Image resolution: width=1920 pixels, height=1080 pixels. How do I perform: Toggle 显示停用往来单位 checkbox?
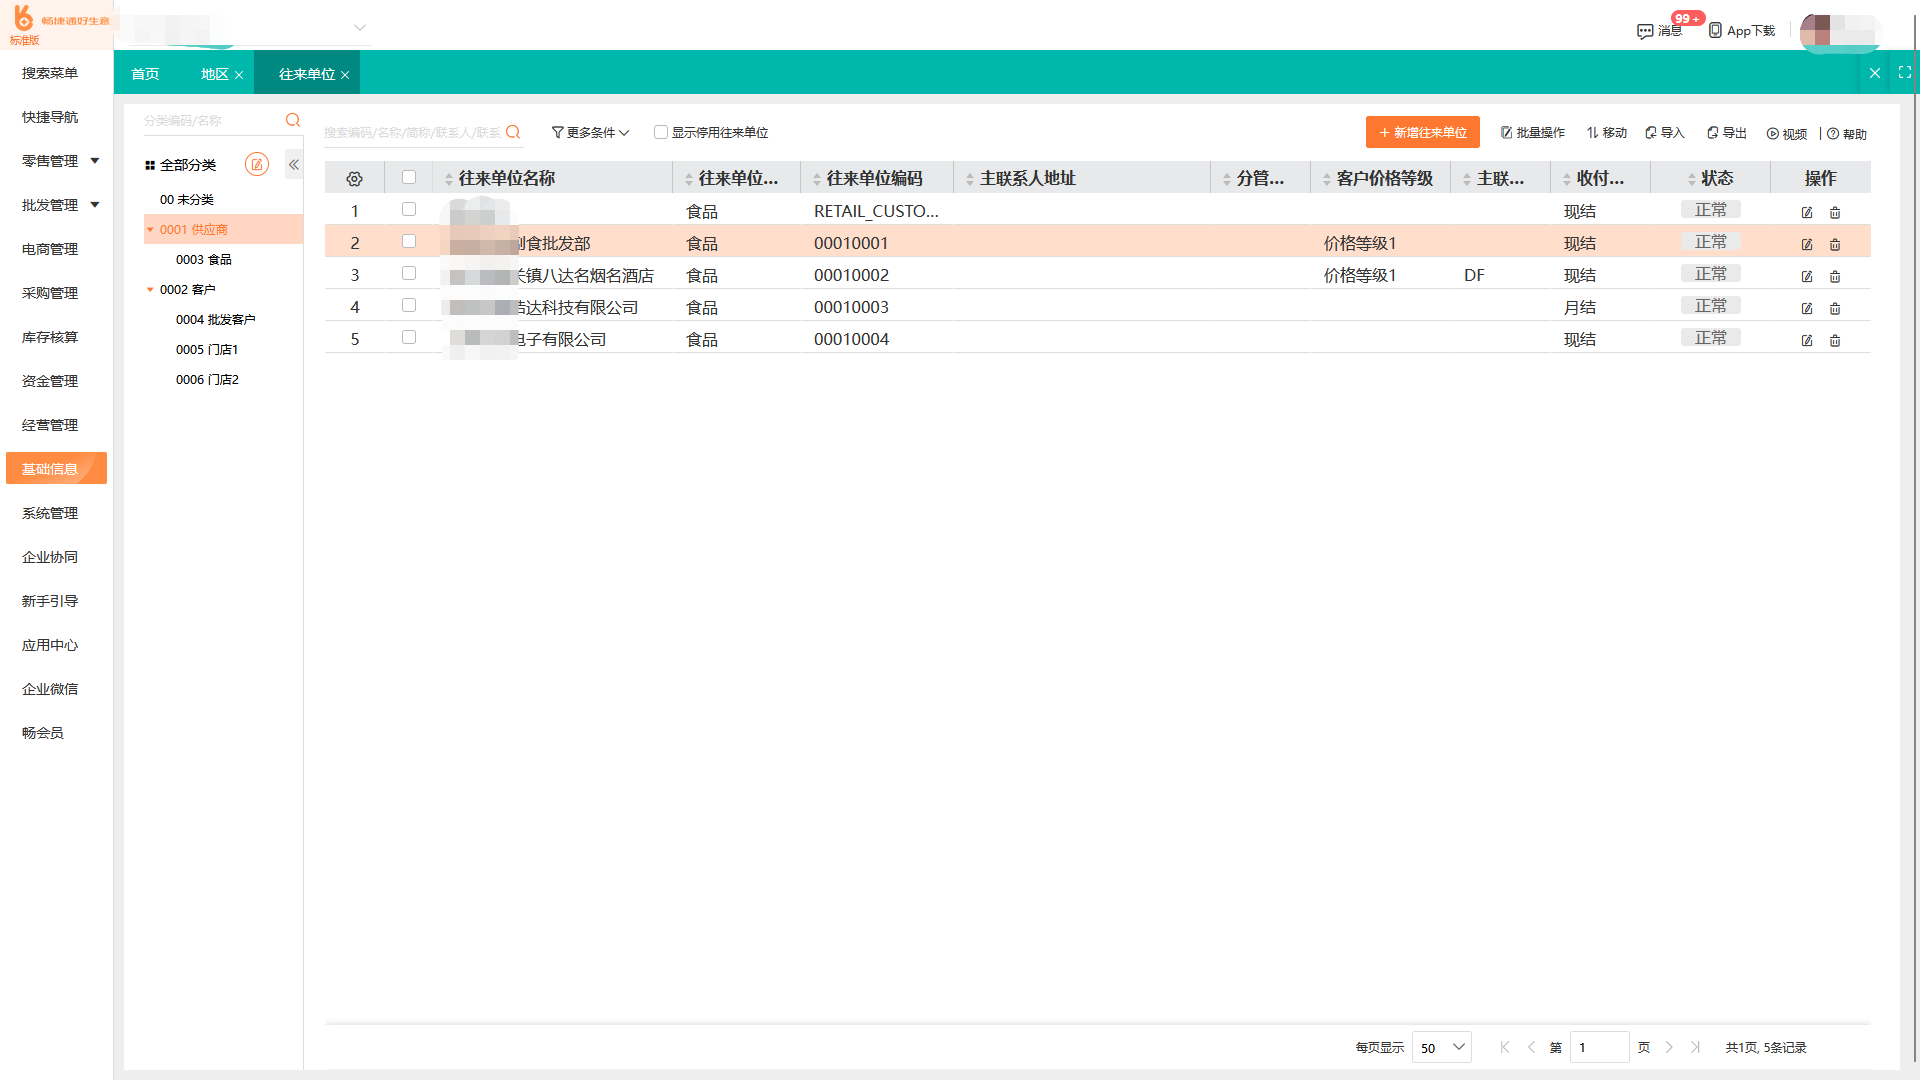click(x=662, y=132)
